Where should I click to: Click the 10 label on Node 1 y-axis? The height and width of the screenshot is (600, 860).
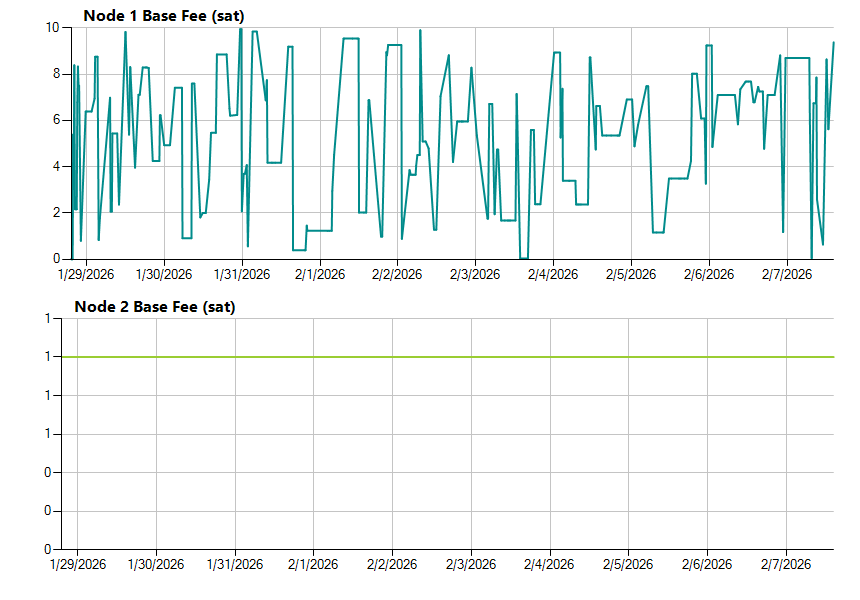pyautogui.click(x=53, y=27)
